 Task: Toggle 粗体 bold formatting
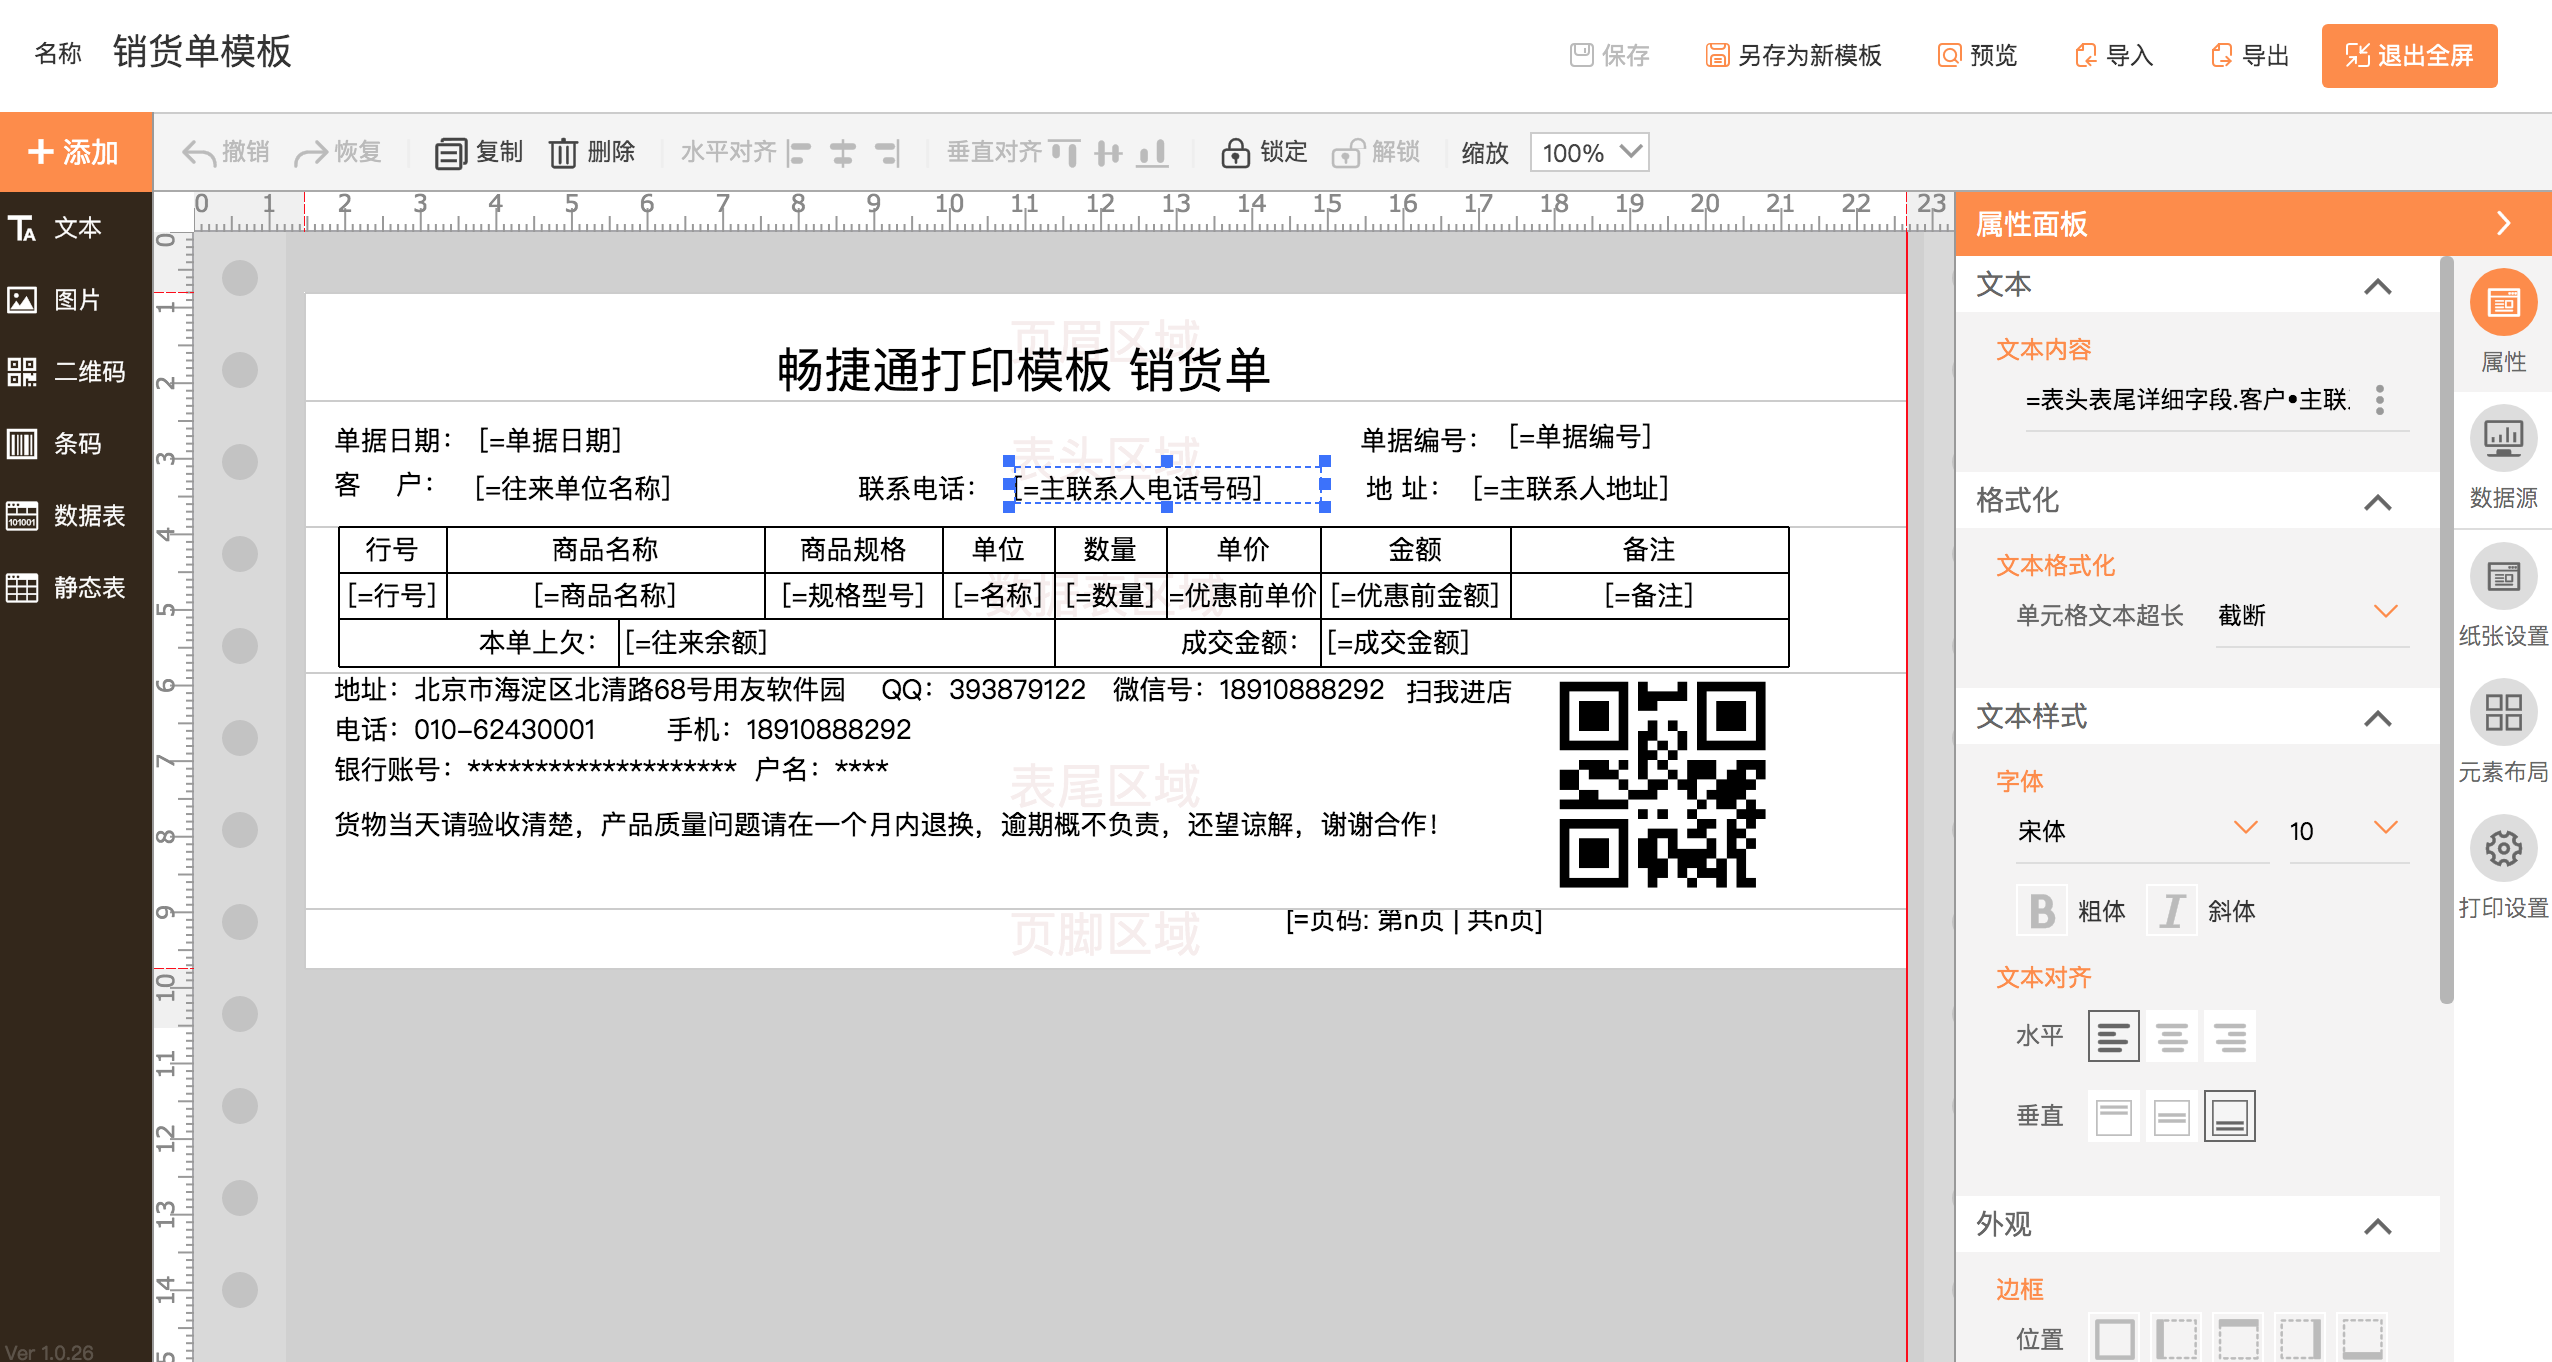pos(2039,910)
